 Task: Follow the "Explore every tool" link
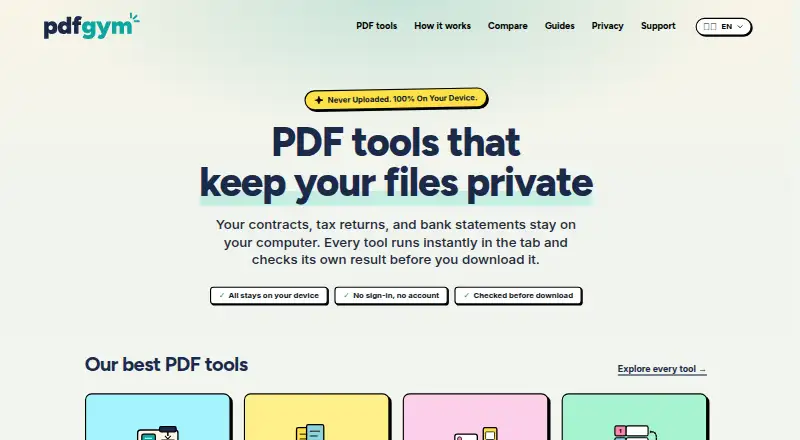(x=662, y=369)
